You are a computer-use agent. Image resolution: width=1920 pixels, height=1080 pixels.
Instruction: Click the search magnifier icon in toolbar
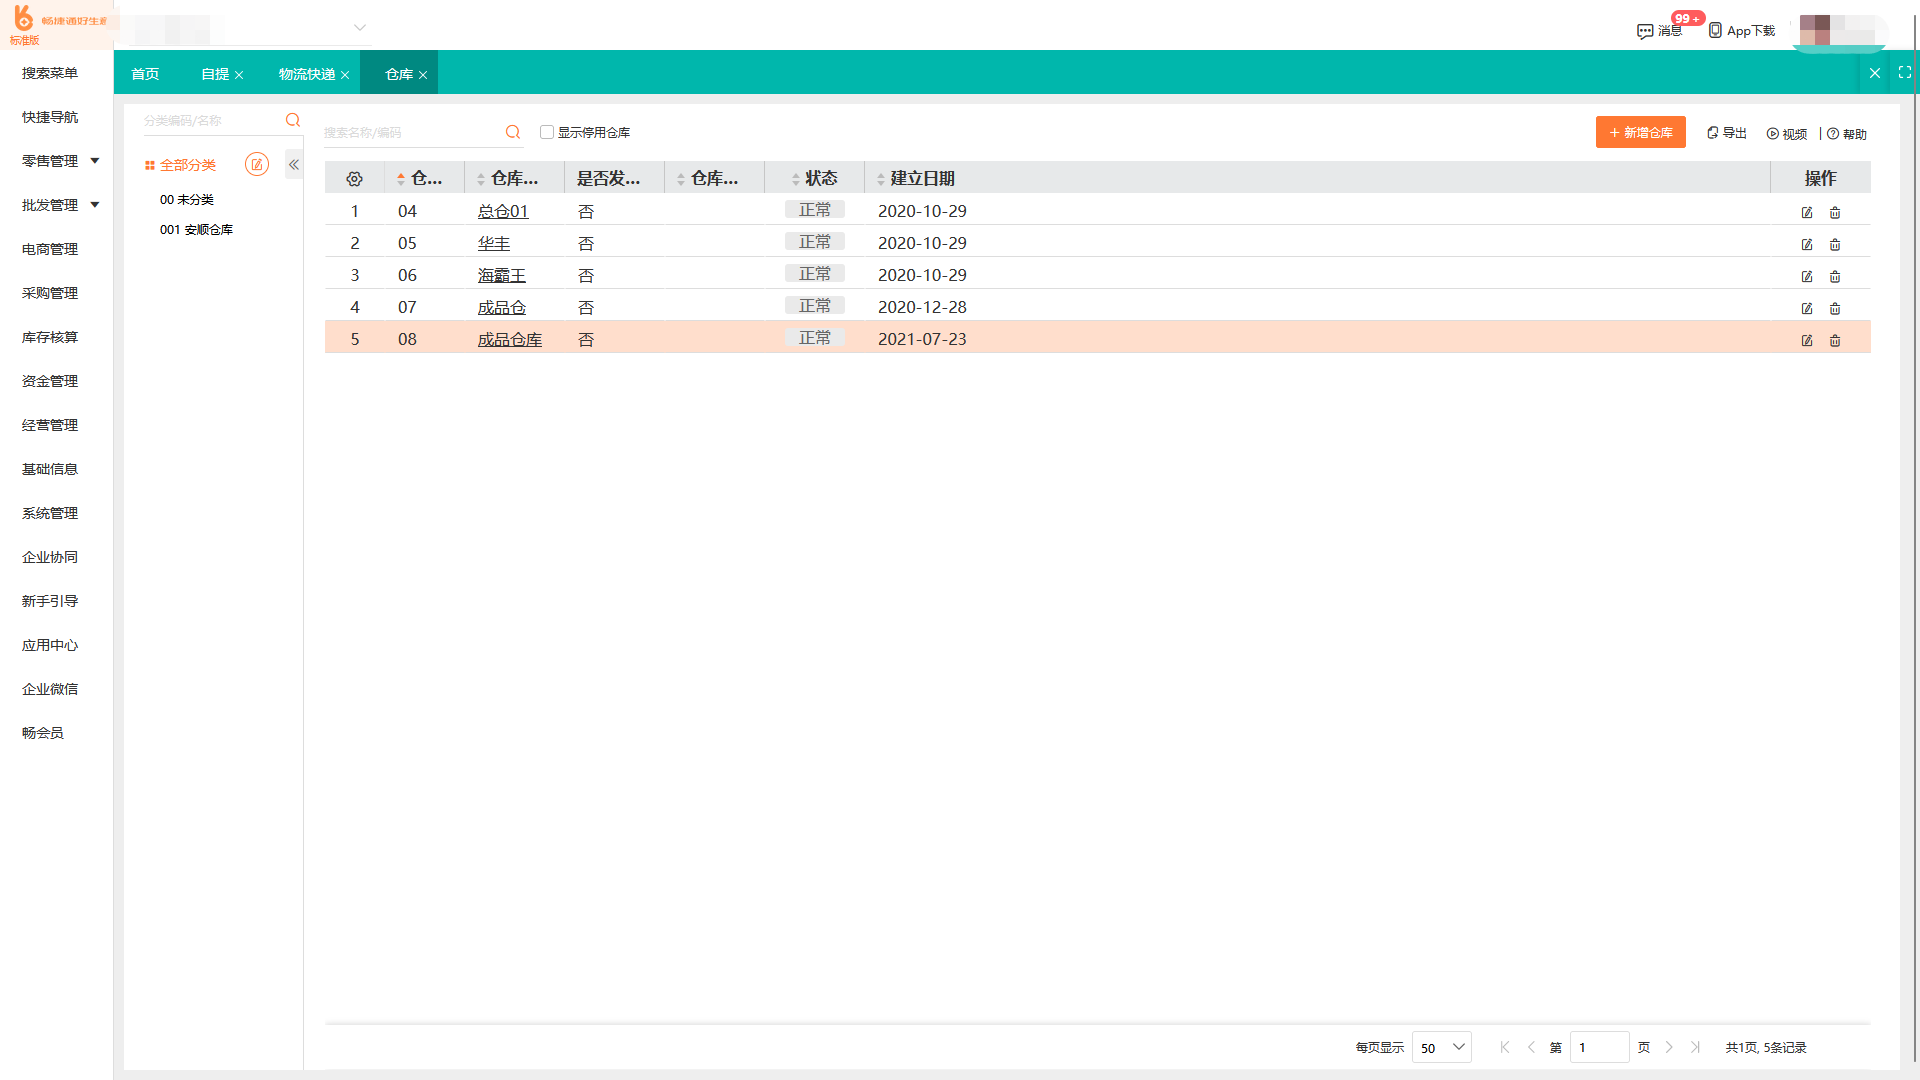pyautogui.click(x=513, y=132)
